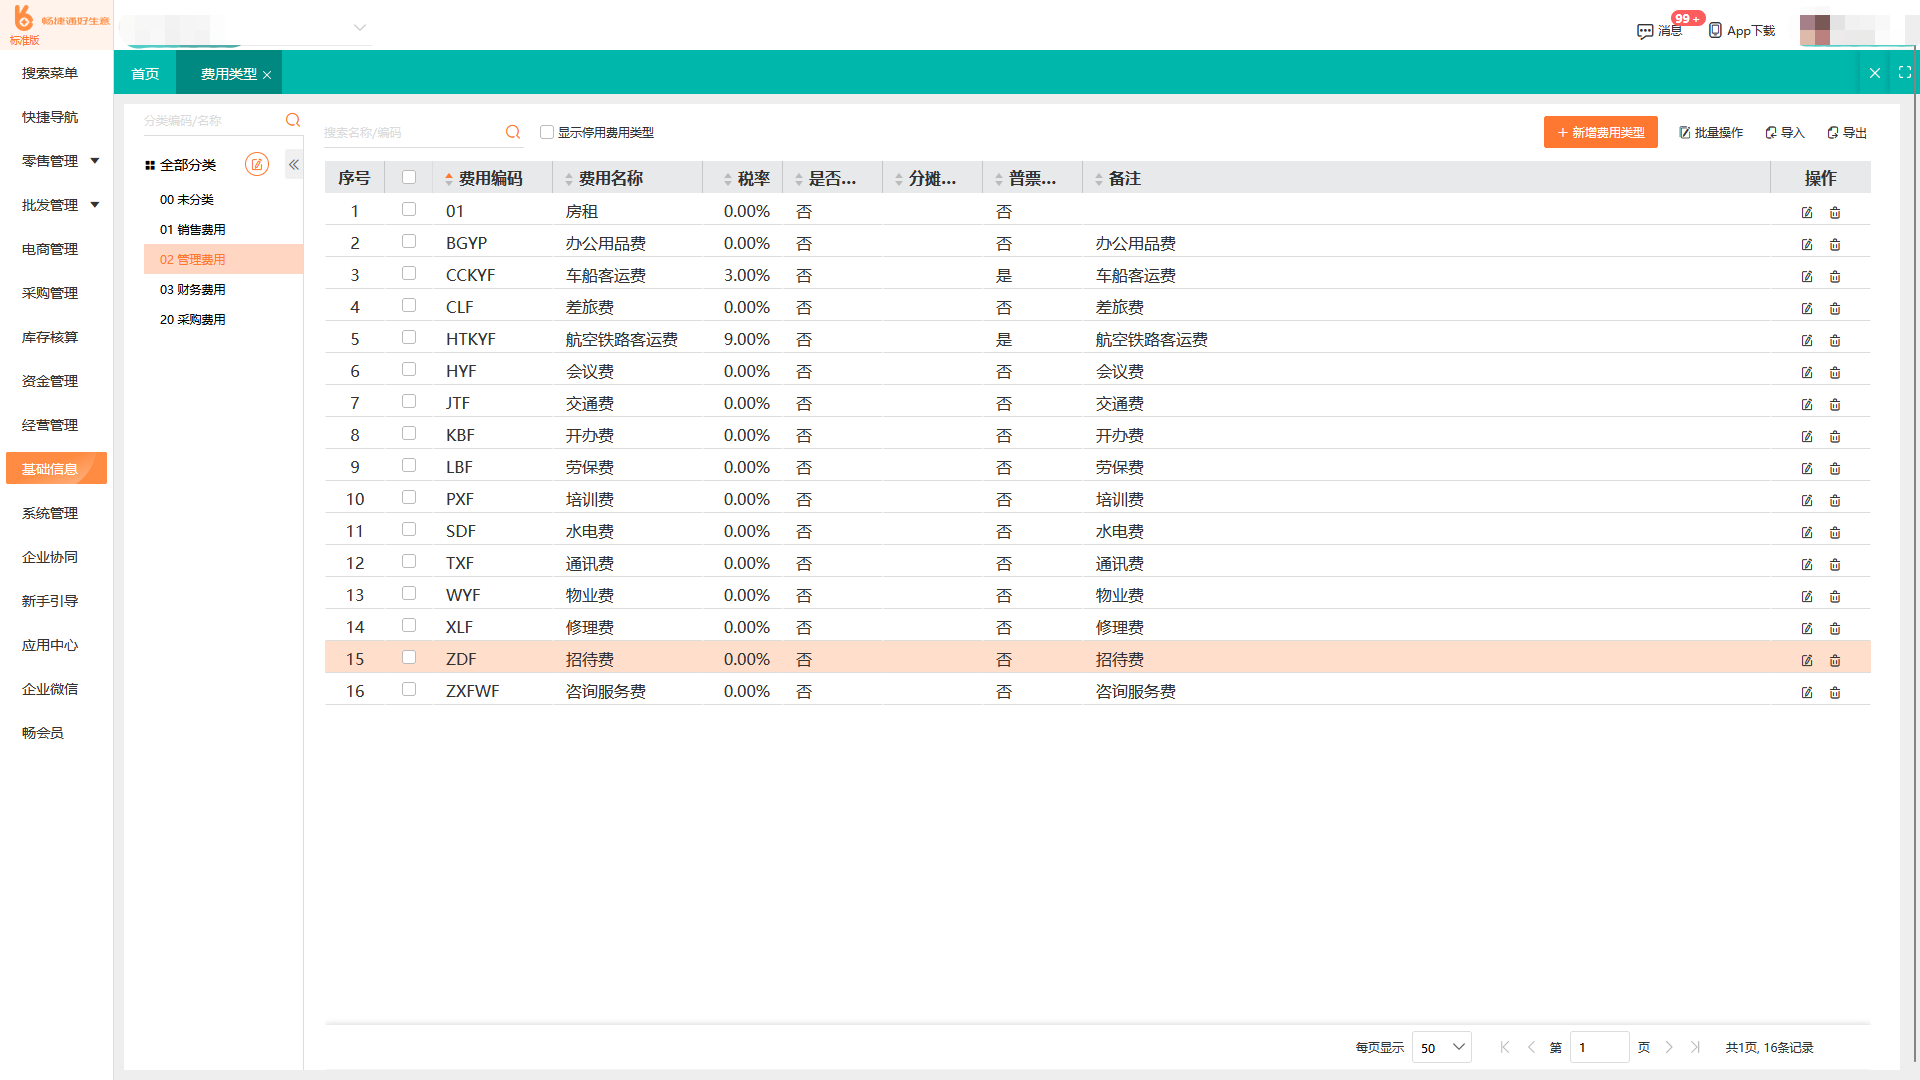Click the delete icon for row 16 ZXFWF
Viewport: 1920px width, 1080px height.
1834,691
